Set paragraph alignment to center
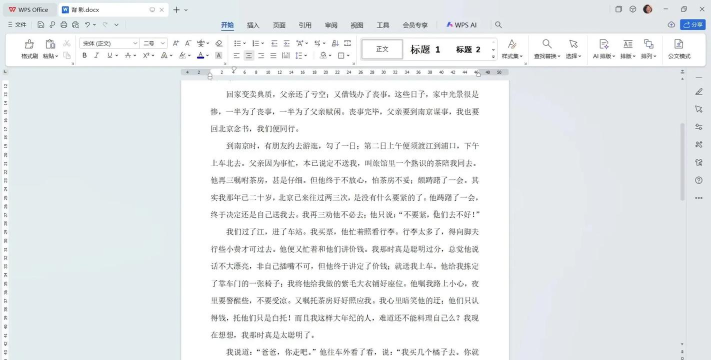 click(249, 56)
